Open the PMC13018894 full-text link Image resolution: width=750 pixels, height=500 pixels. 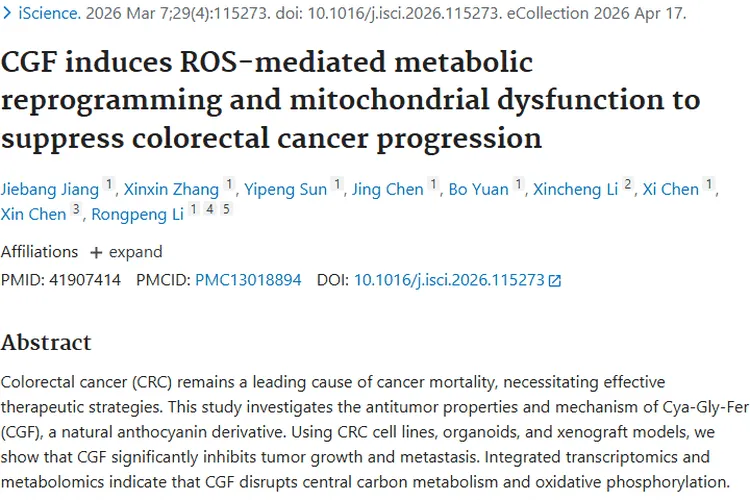(x=248, y=280)
